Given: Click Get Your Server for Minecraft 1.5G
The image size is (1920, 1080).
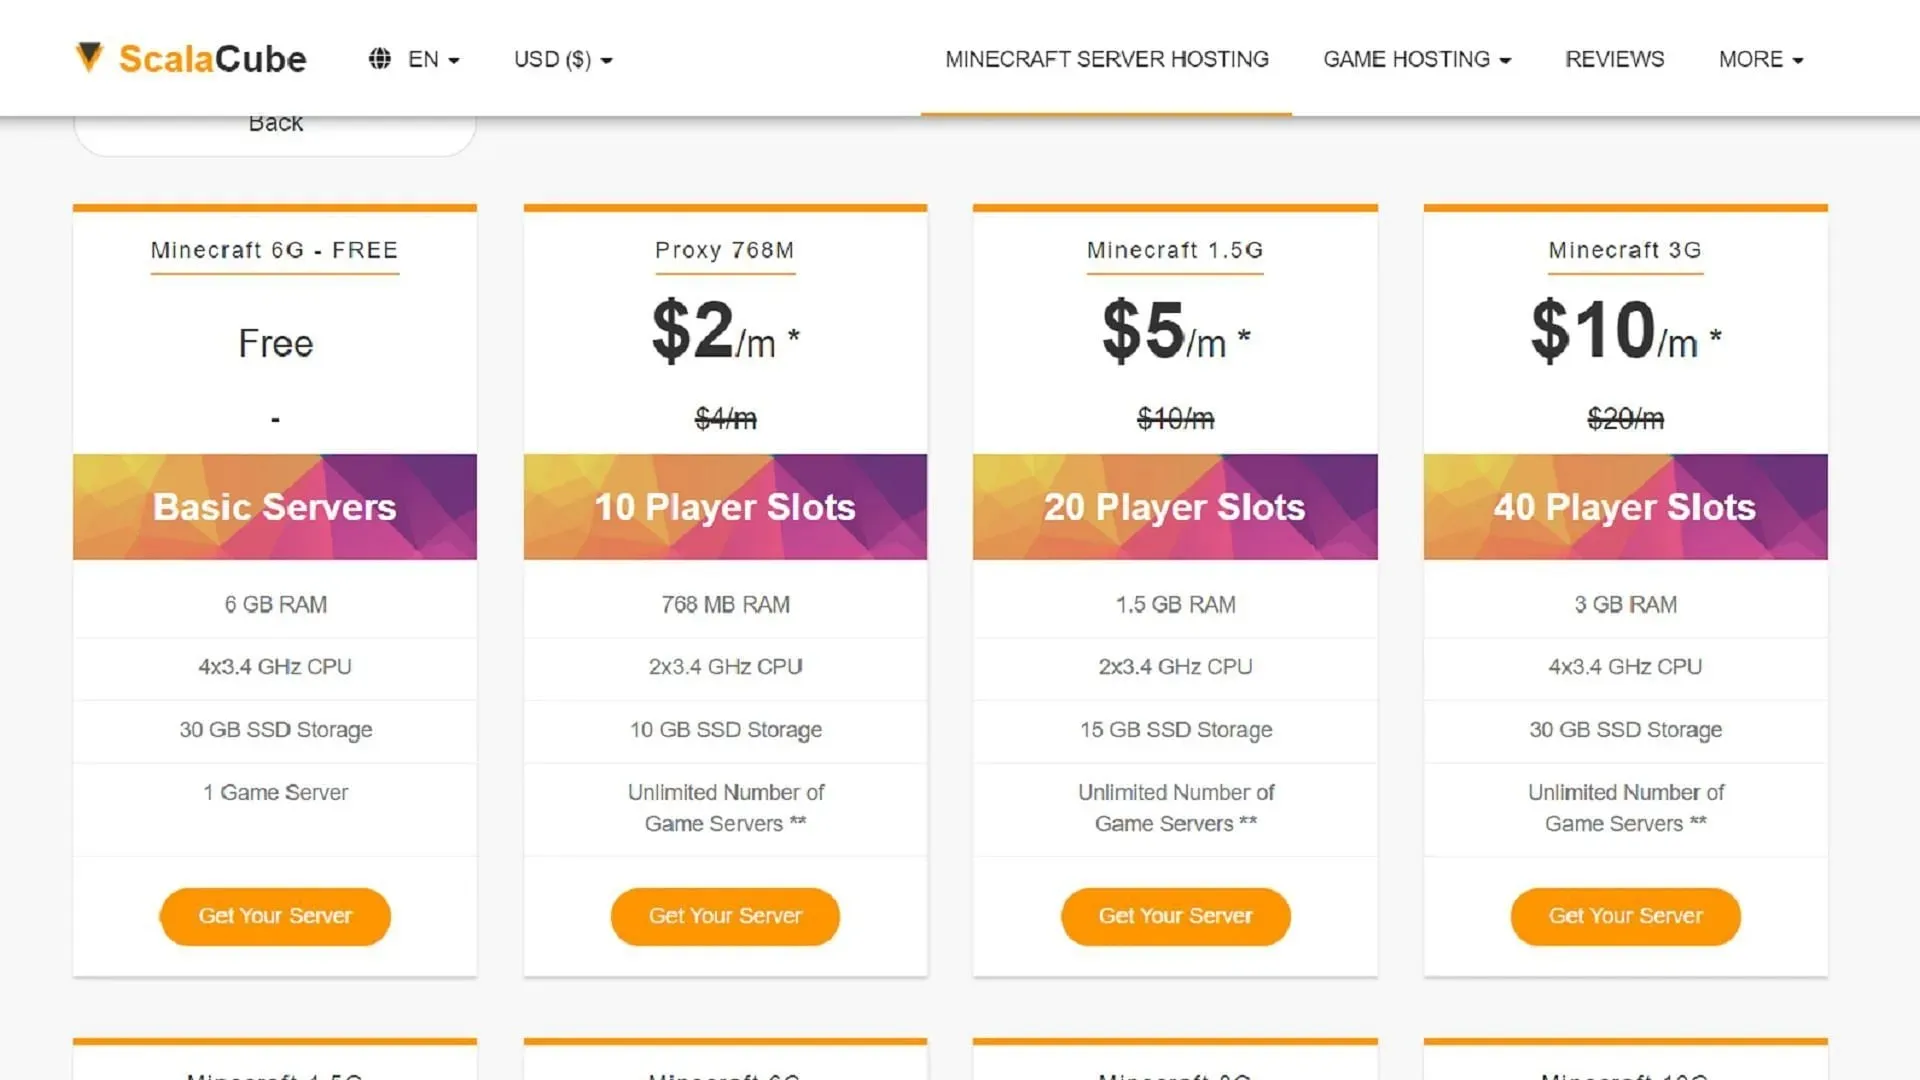Looking at the screenshot, I should pos(1175,915).
